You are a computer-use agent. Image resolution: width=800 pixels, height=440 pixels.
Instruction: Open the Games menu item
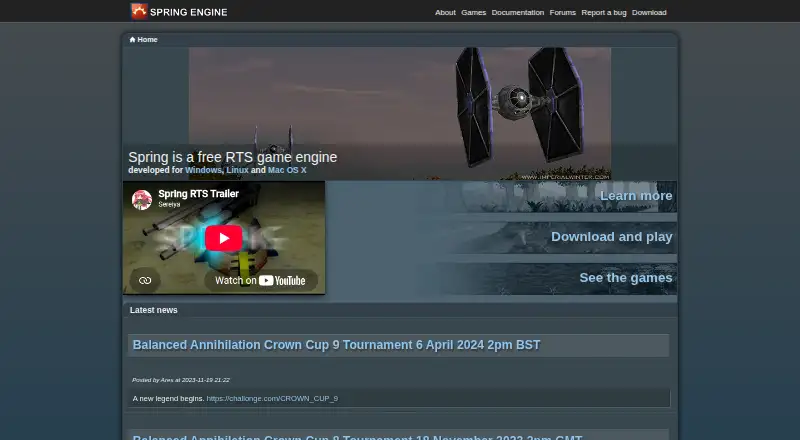(473, 12)
